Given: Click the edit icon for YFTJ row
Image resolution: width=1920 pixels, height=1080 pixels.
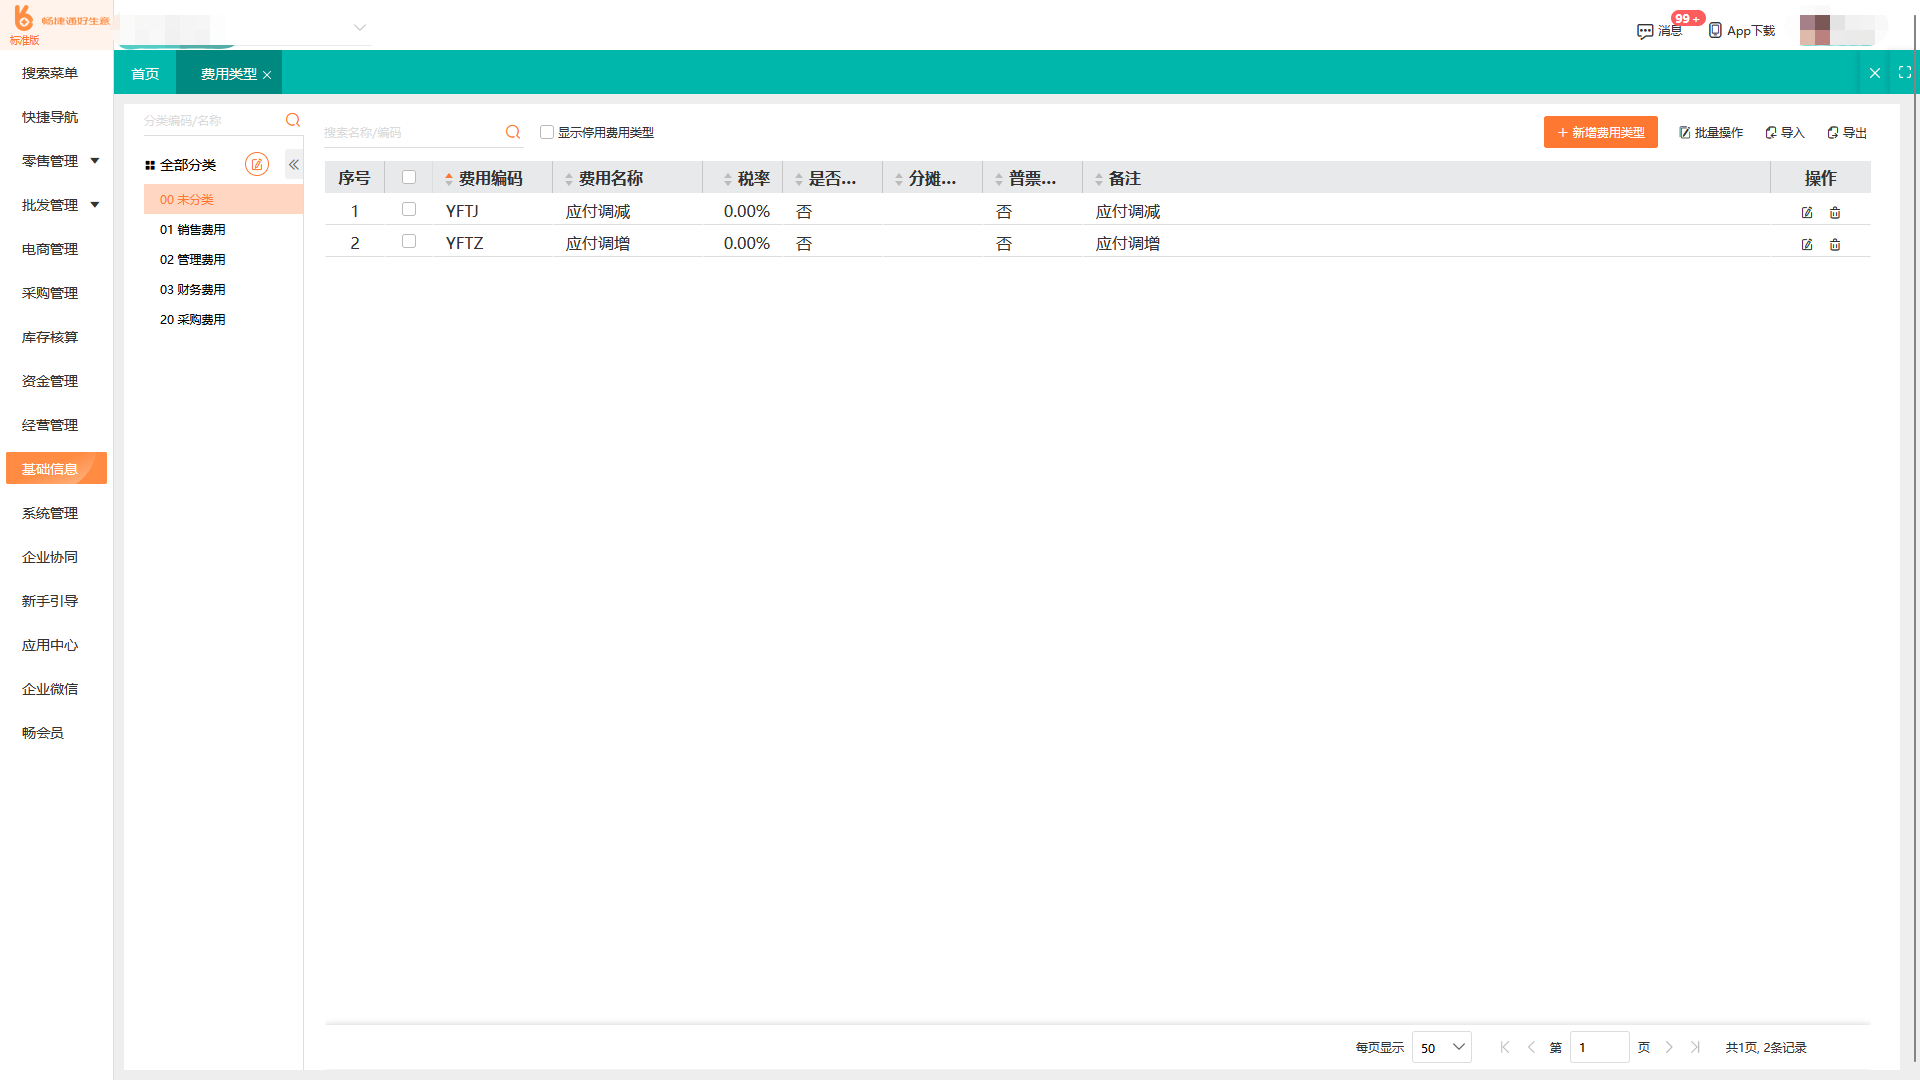Looking at the screenshot, I should pyautogui.click(x=1807, y=212).
